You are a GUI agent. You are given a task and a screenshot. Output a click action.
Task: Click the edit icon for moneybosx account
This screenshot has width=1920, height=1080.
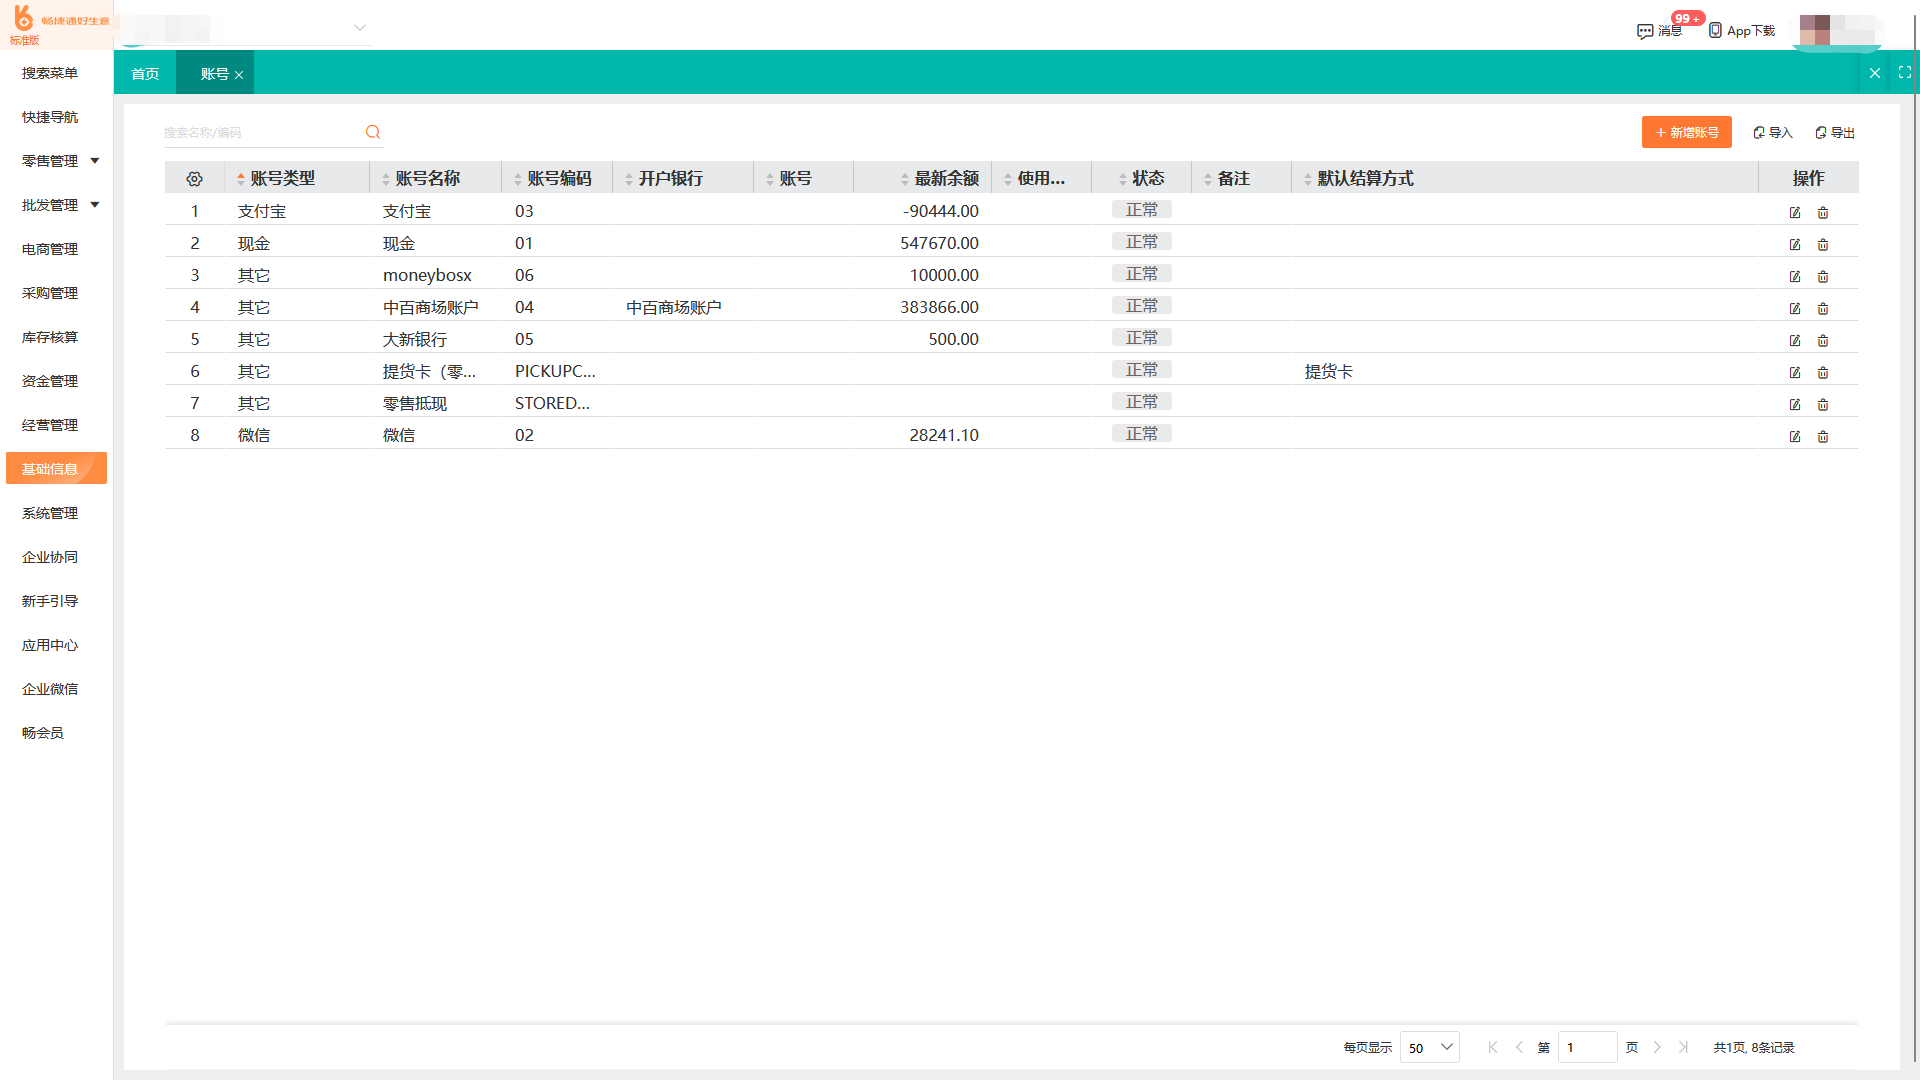point(1795,274)
